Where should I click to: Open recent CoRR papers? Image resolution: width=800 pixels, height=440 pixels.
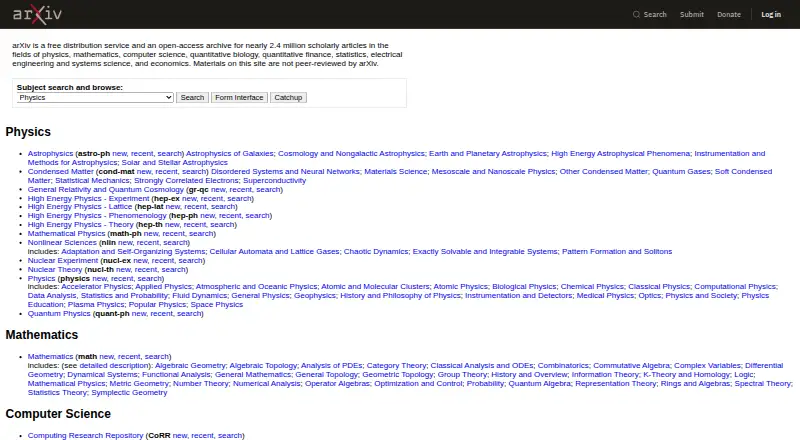pyautogui.click(x=203, y=435)
